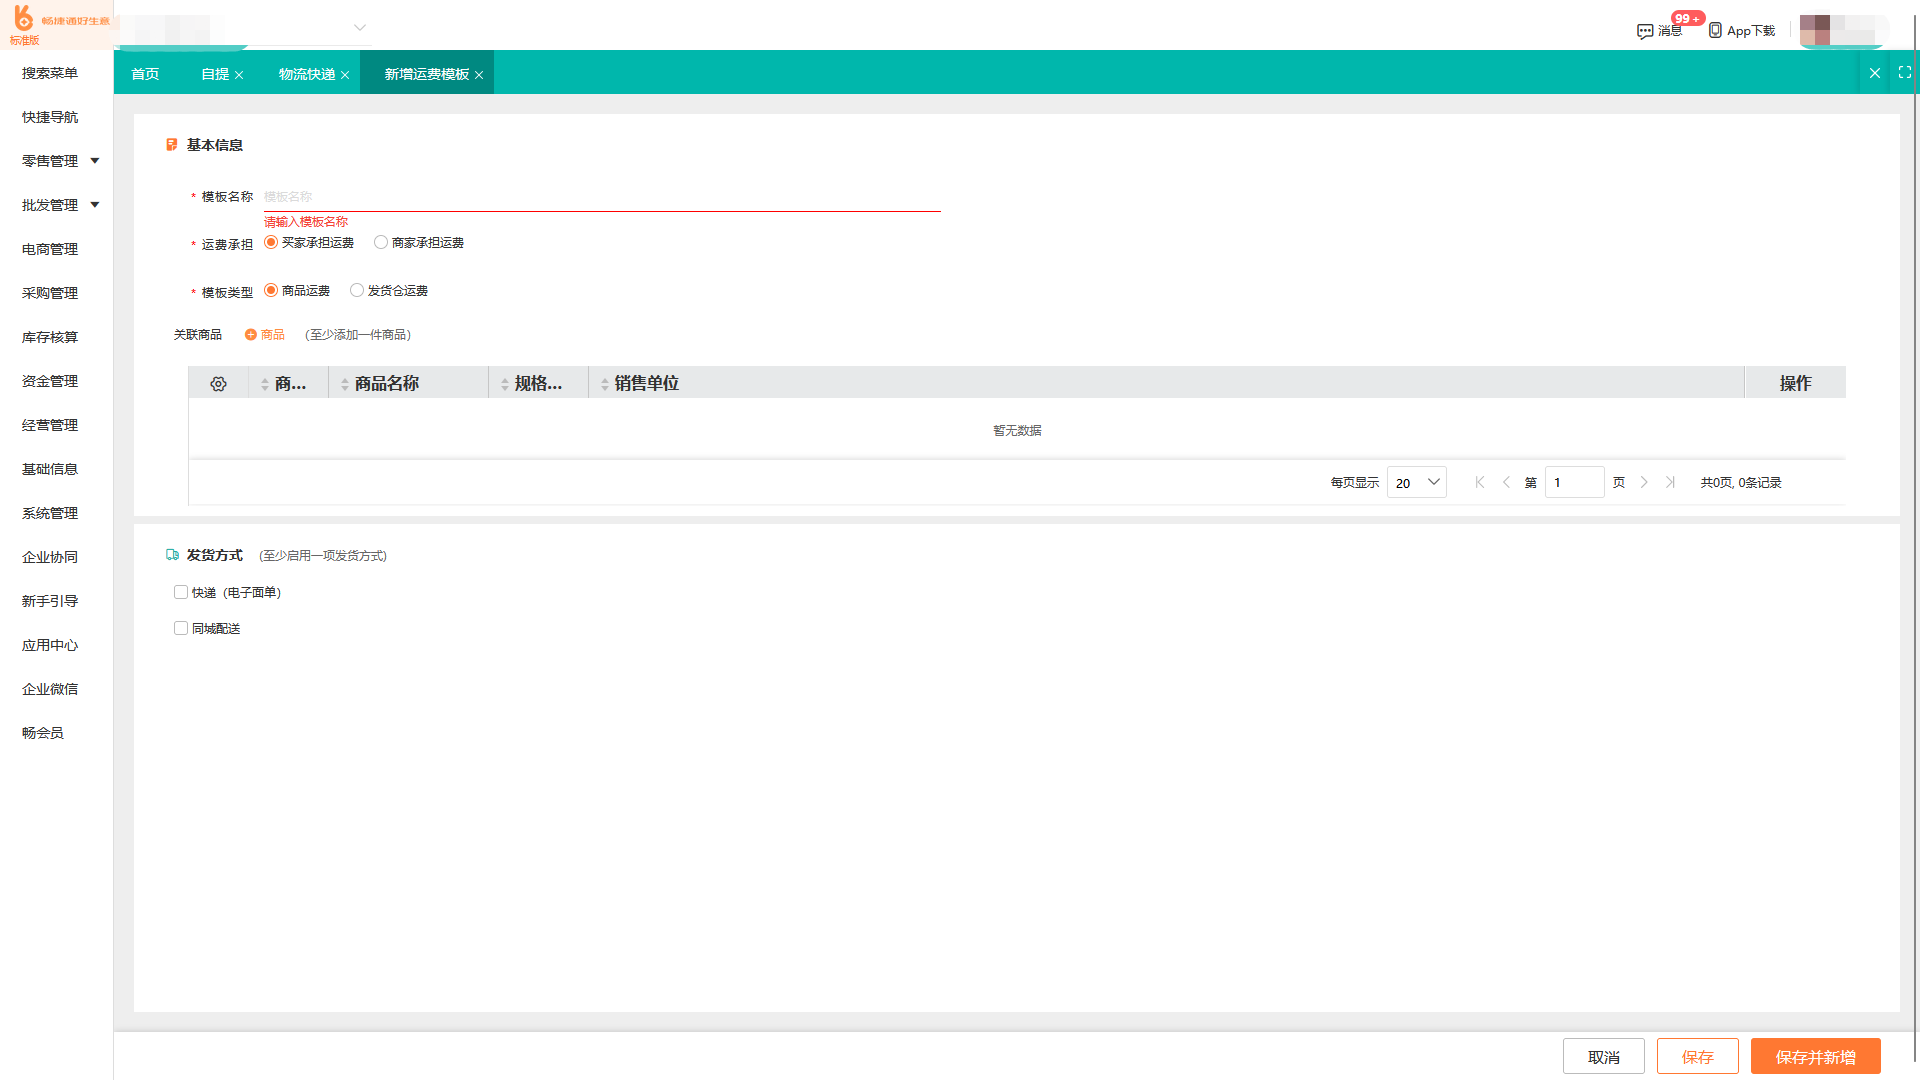The image size is (1920, 1080).
Task: Open 每页显示 count dropdown
Action: point(1418,481)
